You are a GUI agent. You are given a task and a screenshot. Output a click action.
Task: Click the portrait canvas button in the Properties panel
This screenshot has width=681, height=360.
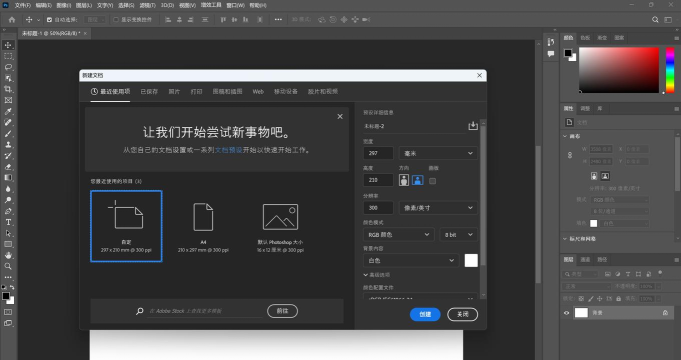(594, 176)
